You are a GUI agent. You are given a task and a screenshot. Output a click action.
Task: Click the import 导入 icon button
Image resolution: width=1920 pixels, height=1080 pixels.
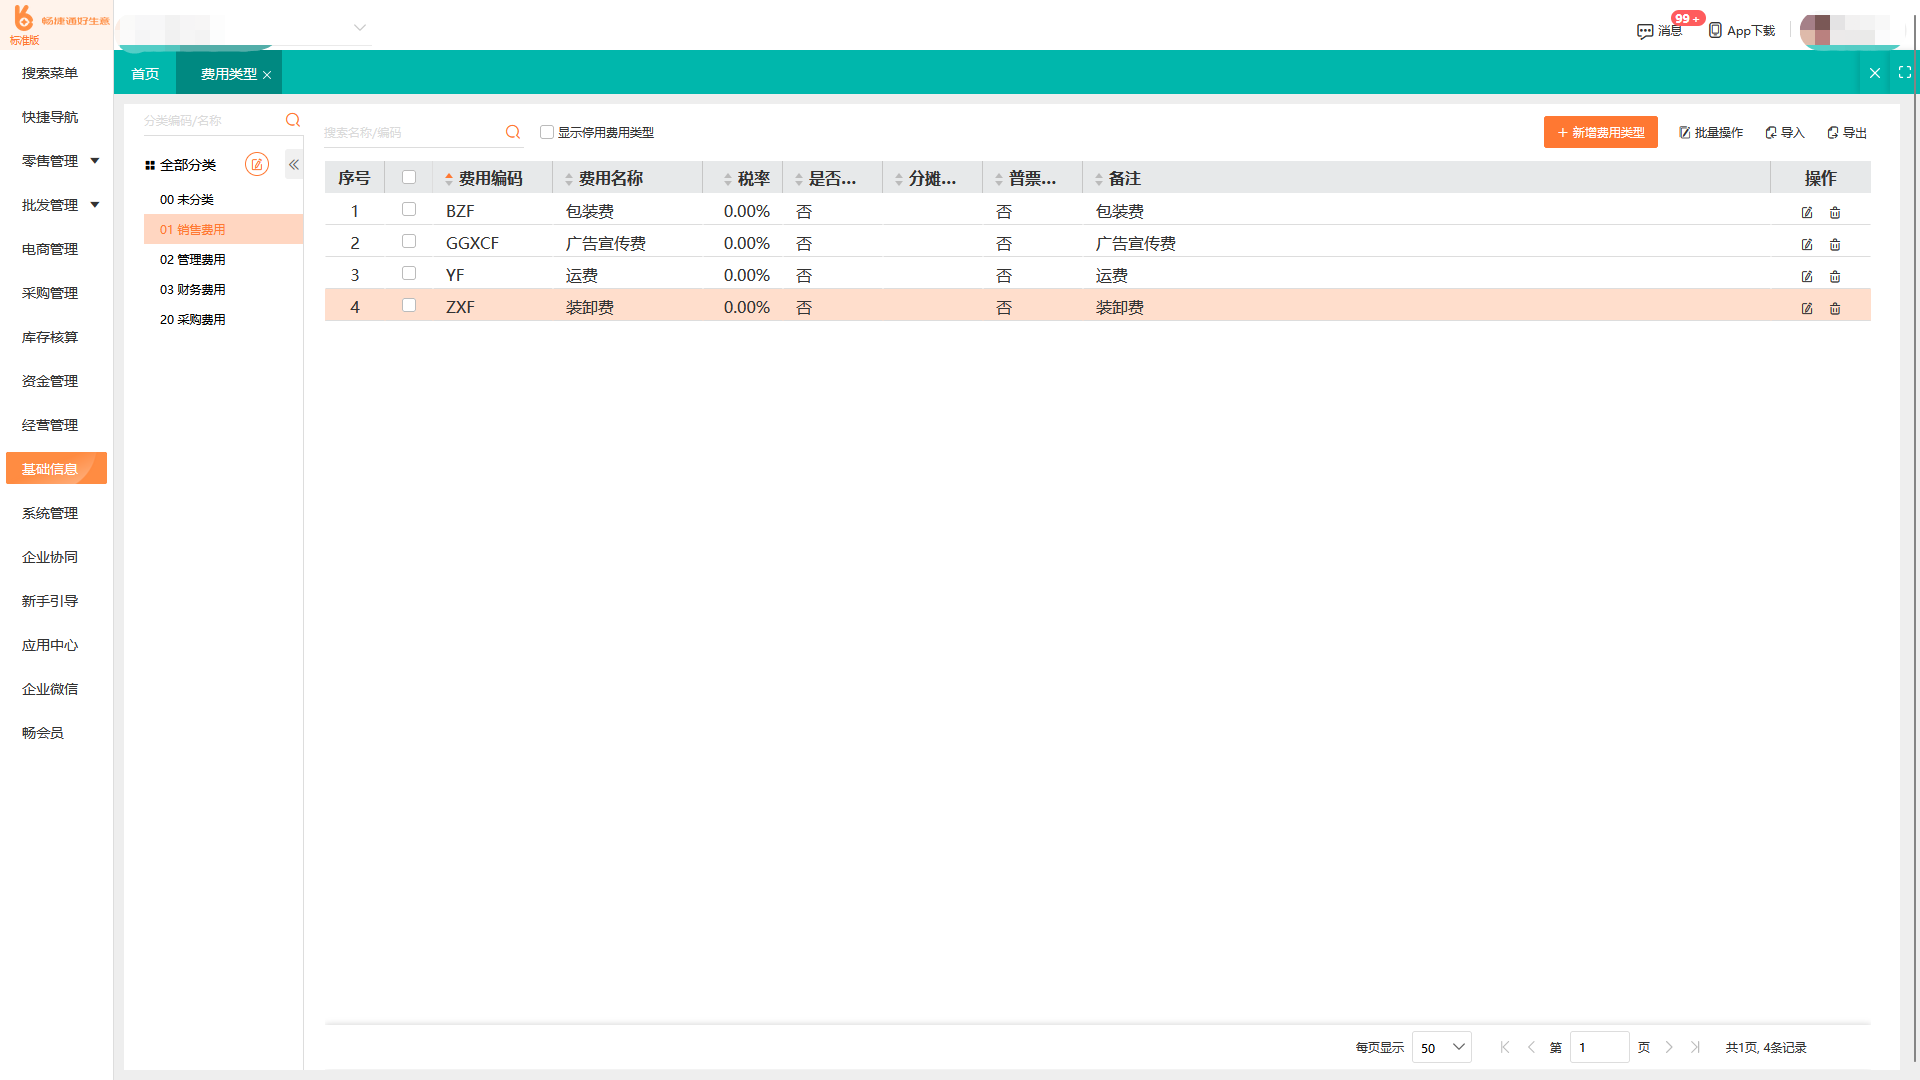(1787, 131)
